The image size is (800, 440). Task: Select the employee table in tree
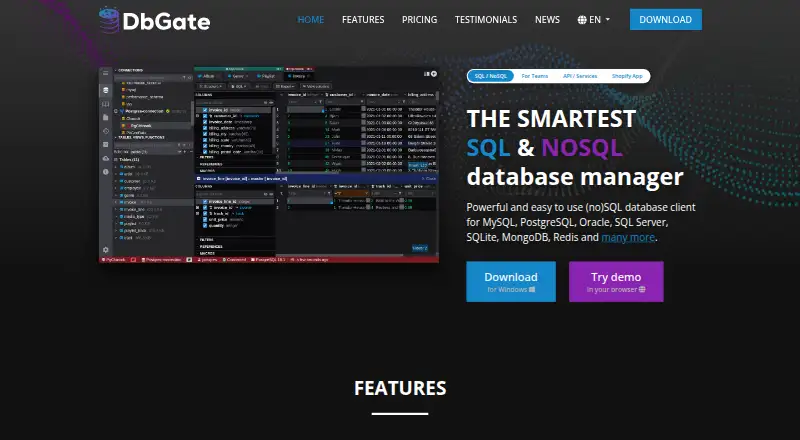point(132,188)
